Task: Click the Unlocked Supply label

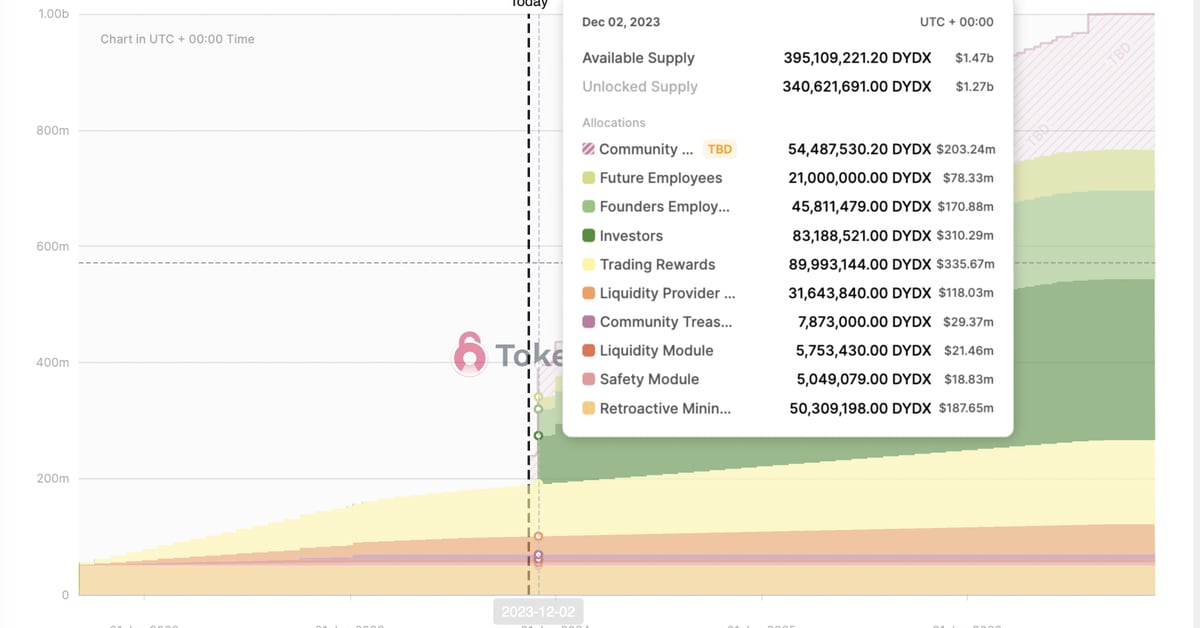Action: [640, 87]
